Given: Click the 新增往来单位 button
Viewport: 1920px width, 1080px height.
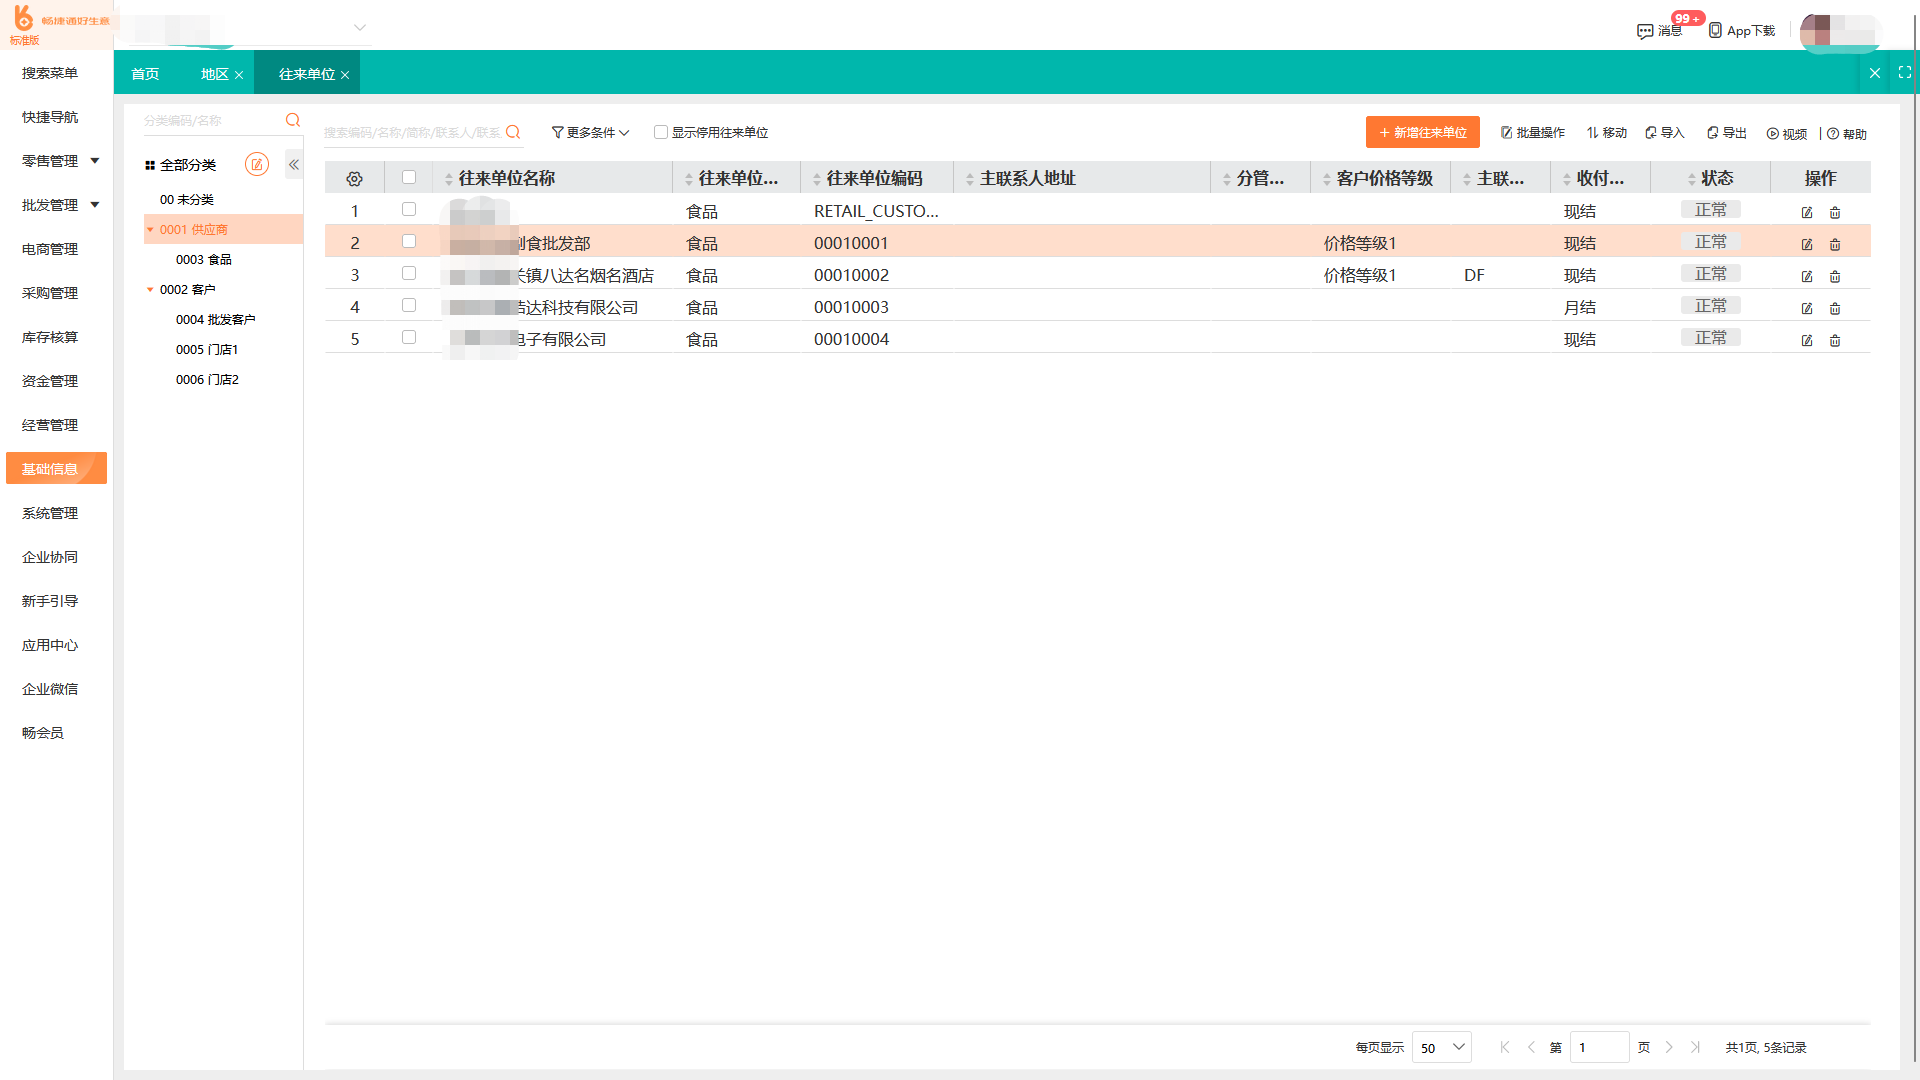Looking at the screenshot, I should click(1424, 131).
